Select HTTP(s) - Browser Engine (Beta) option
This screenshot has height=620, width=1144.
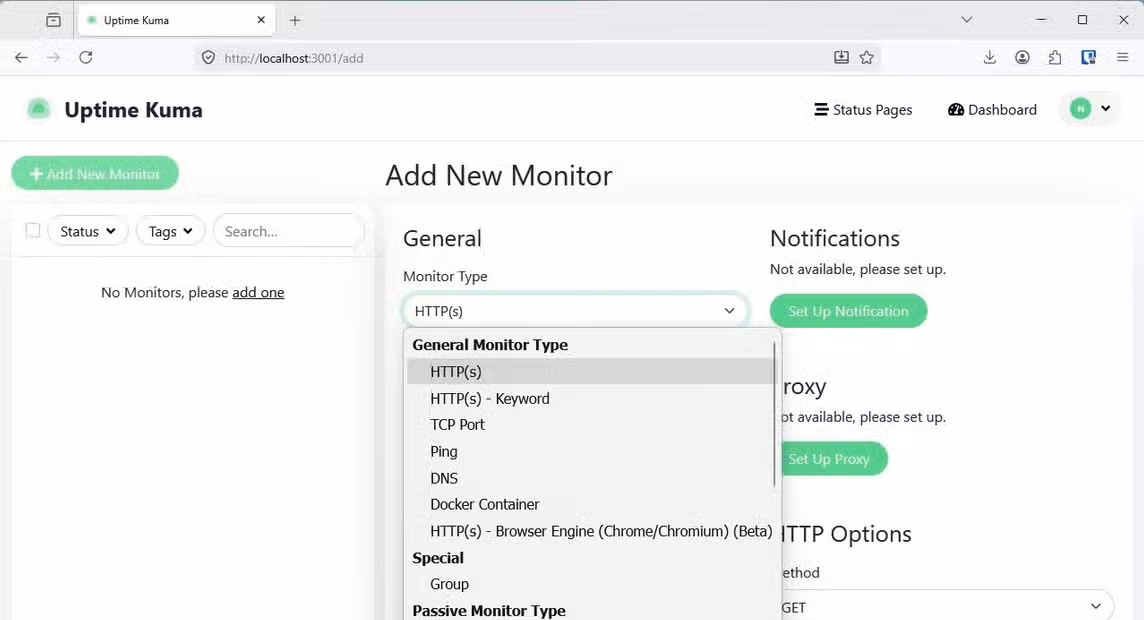click(x=590, y=531)
